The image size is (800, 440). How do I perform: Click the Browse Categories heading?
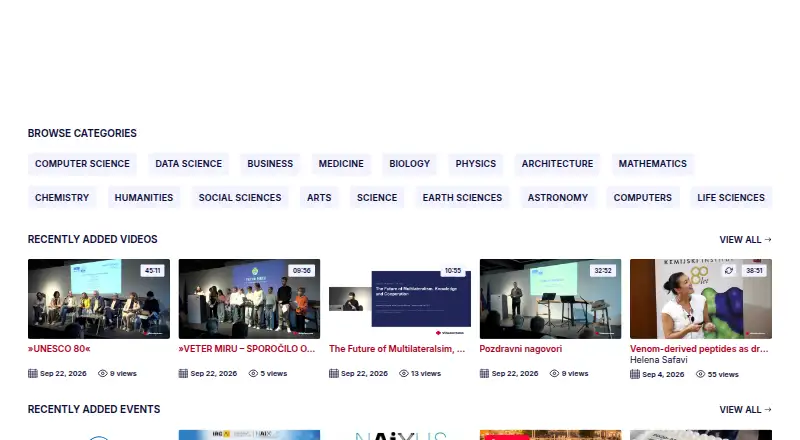pyautogui.click(x=82, y=133)
